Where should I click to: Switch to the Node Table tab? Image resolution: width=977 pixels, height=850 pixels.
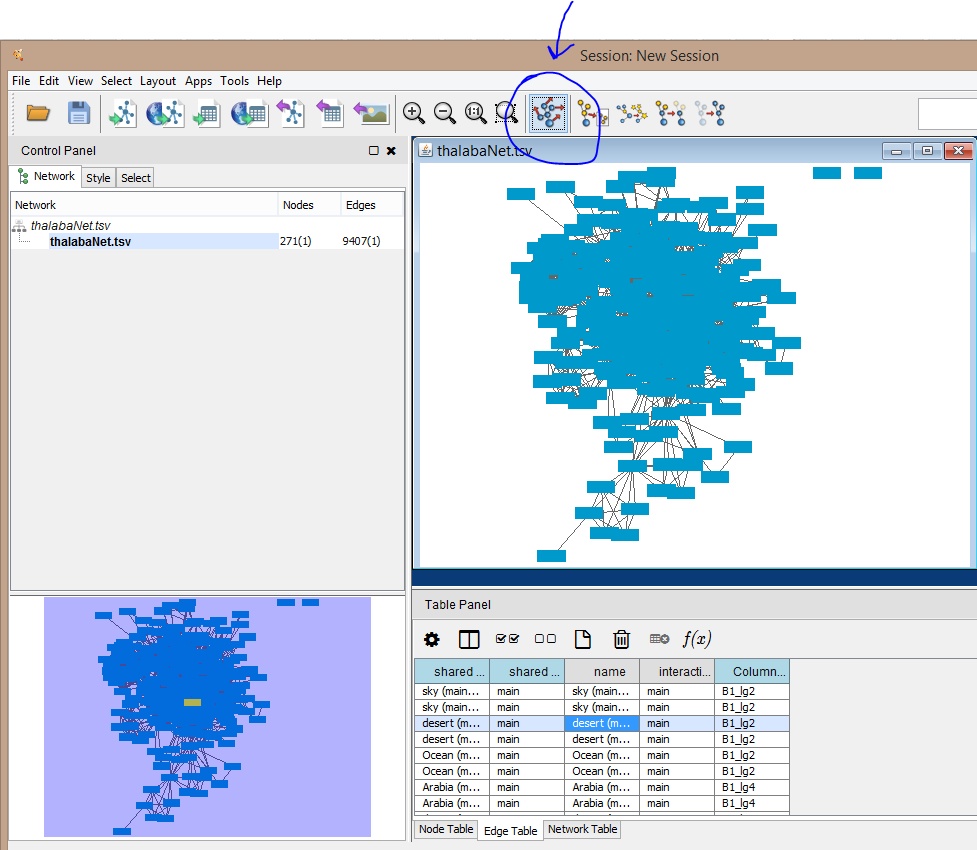[x=445, y=829]
